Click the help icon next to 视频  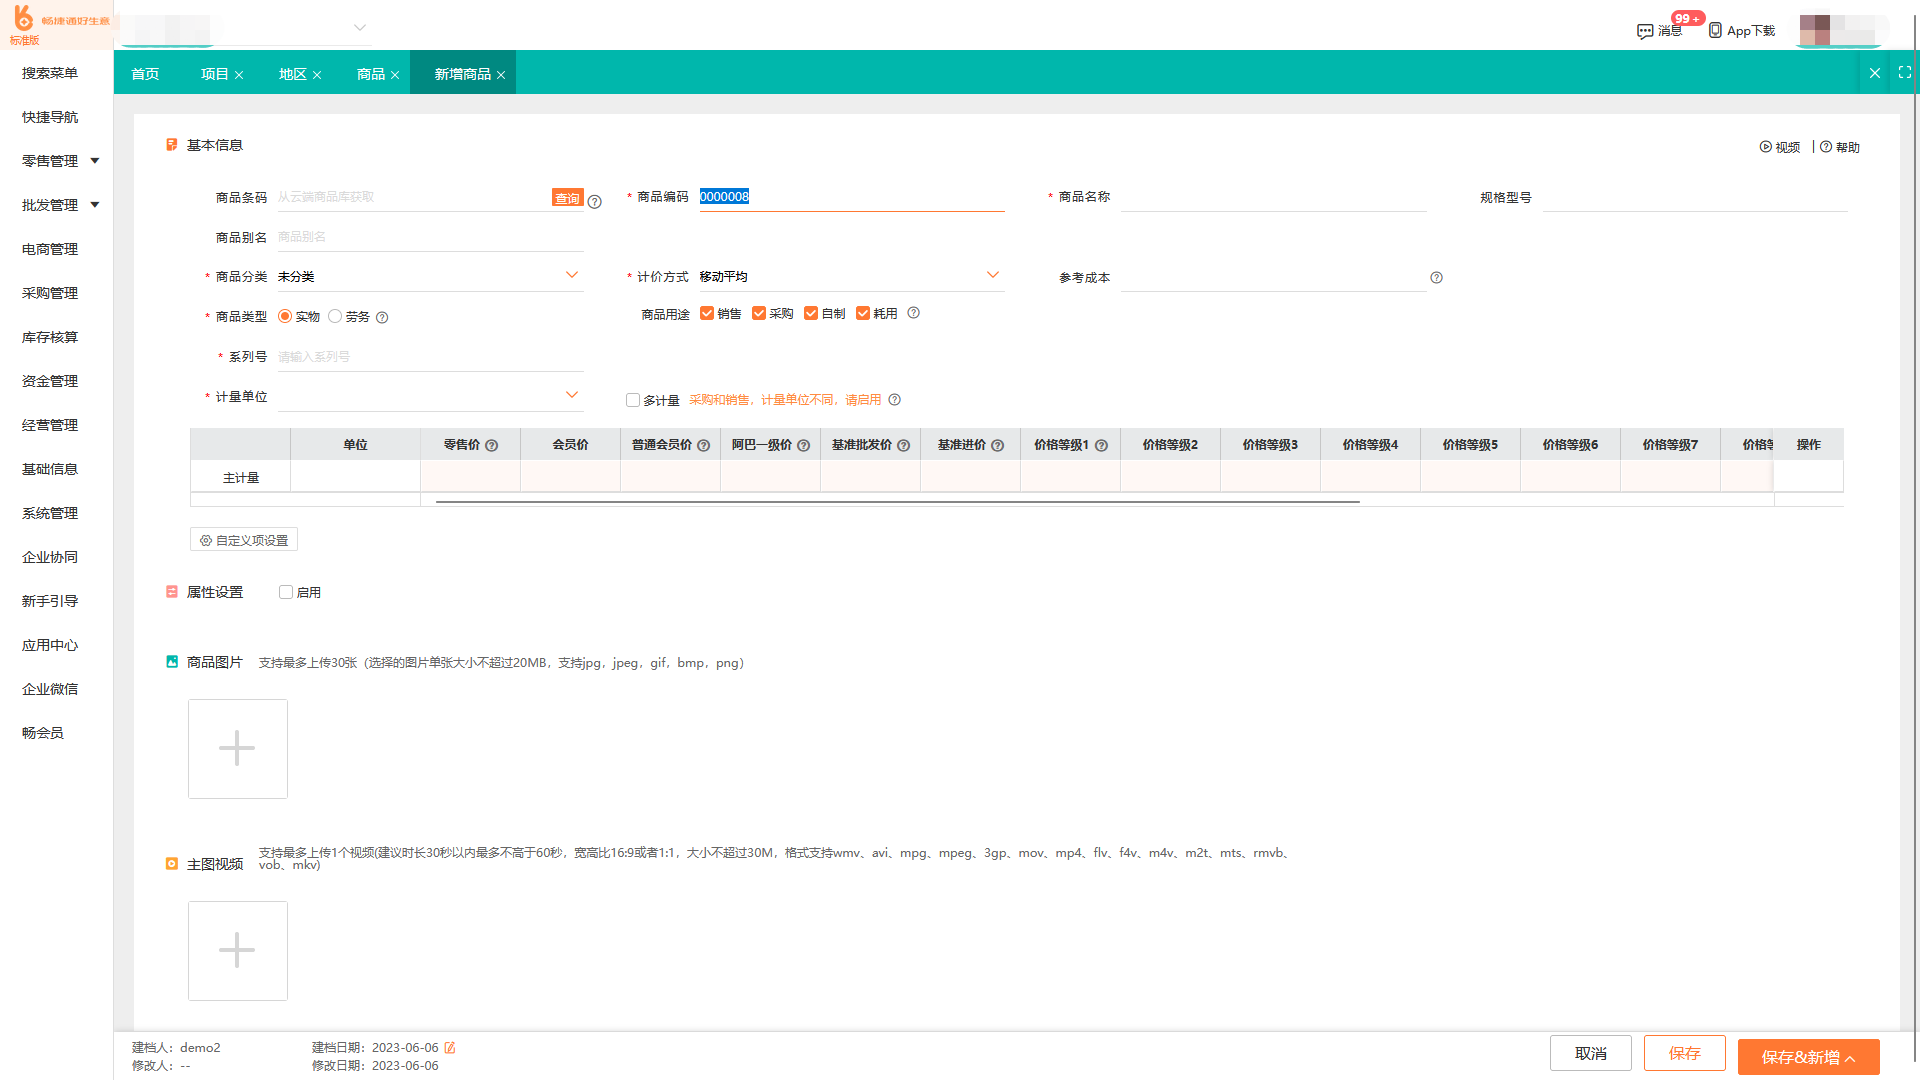(1822, 146)
